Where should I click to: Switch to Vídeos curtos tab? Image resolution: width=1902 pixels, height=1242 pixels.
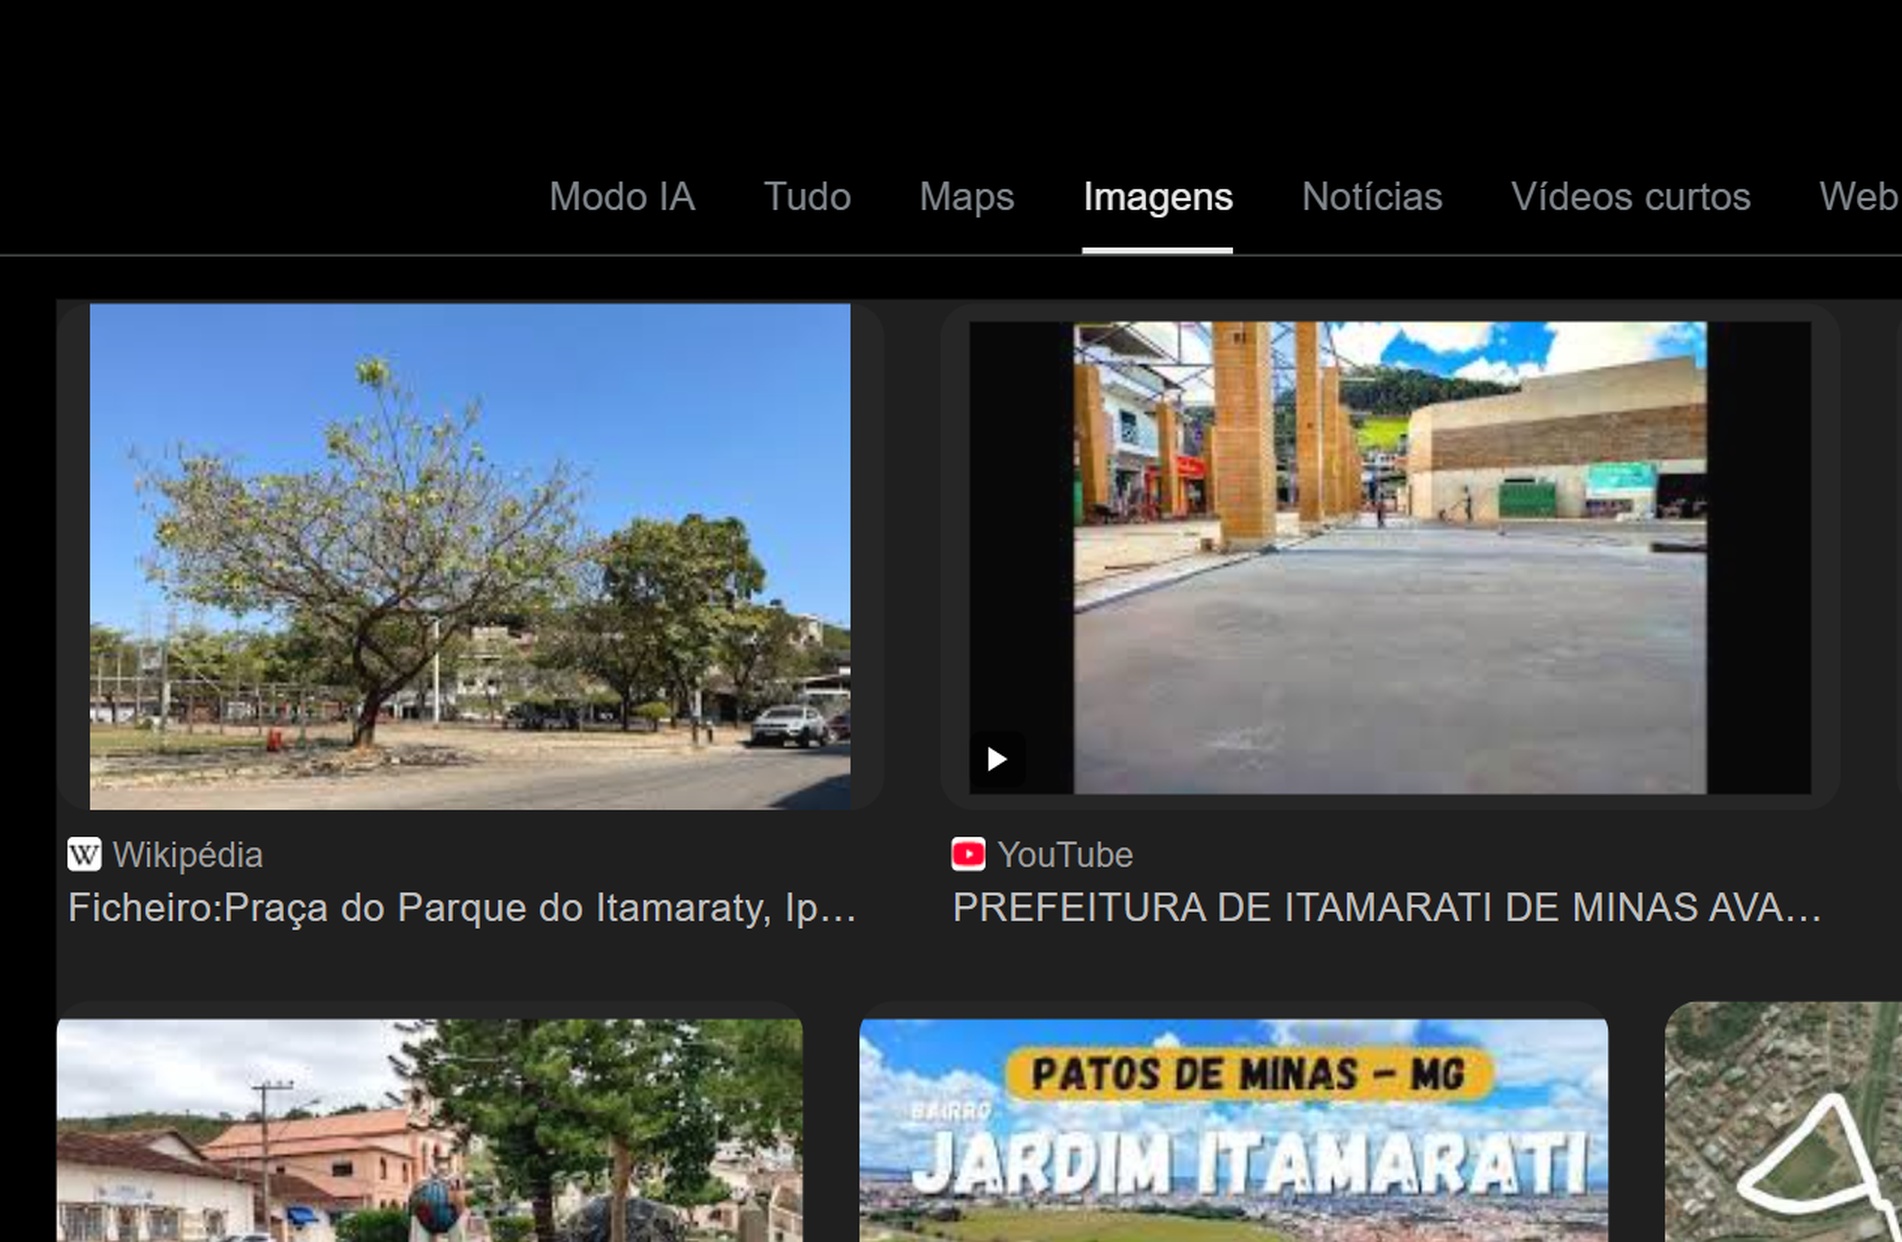coord(1630,197)
